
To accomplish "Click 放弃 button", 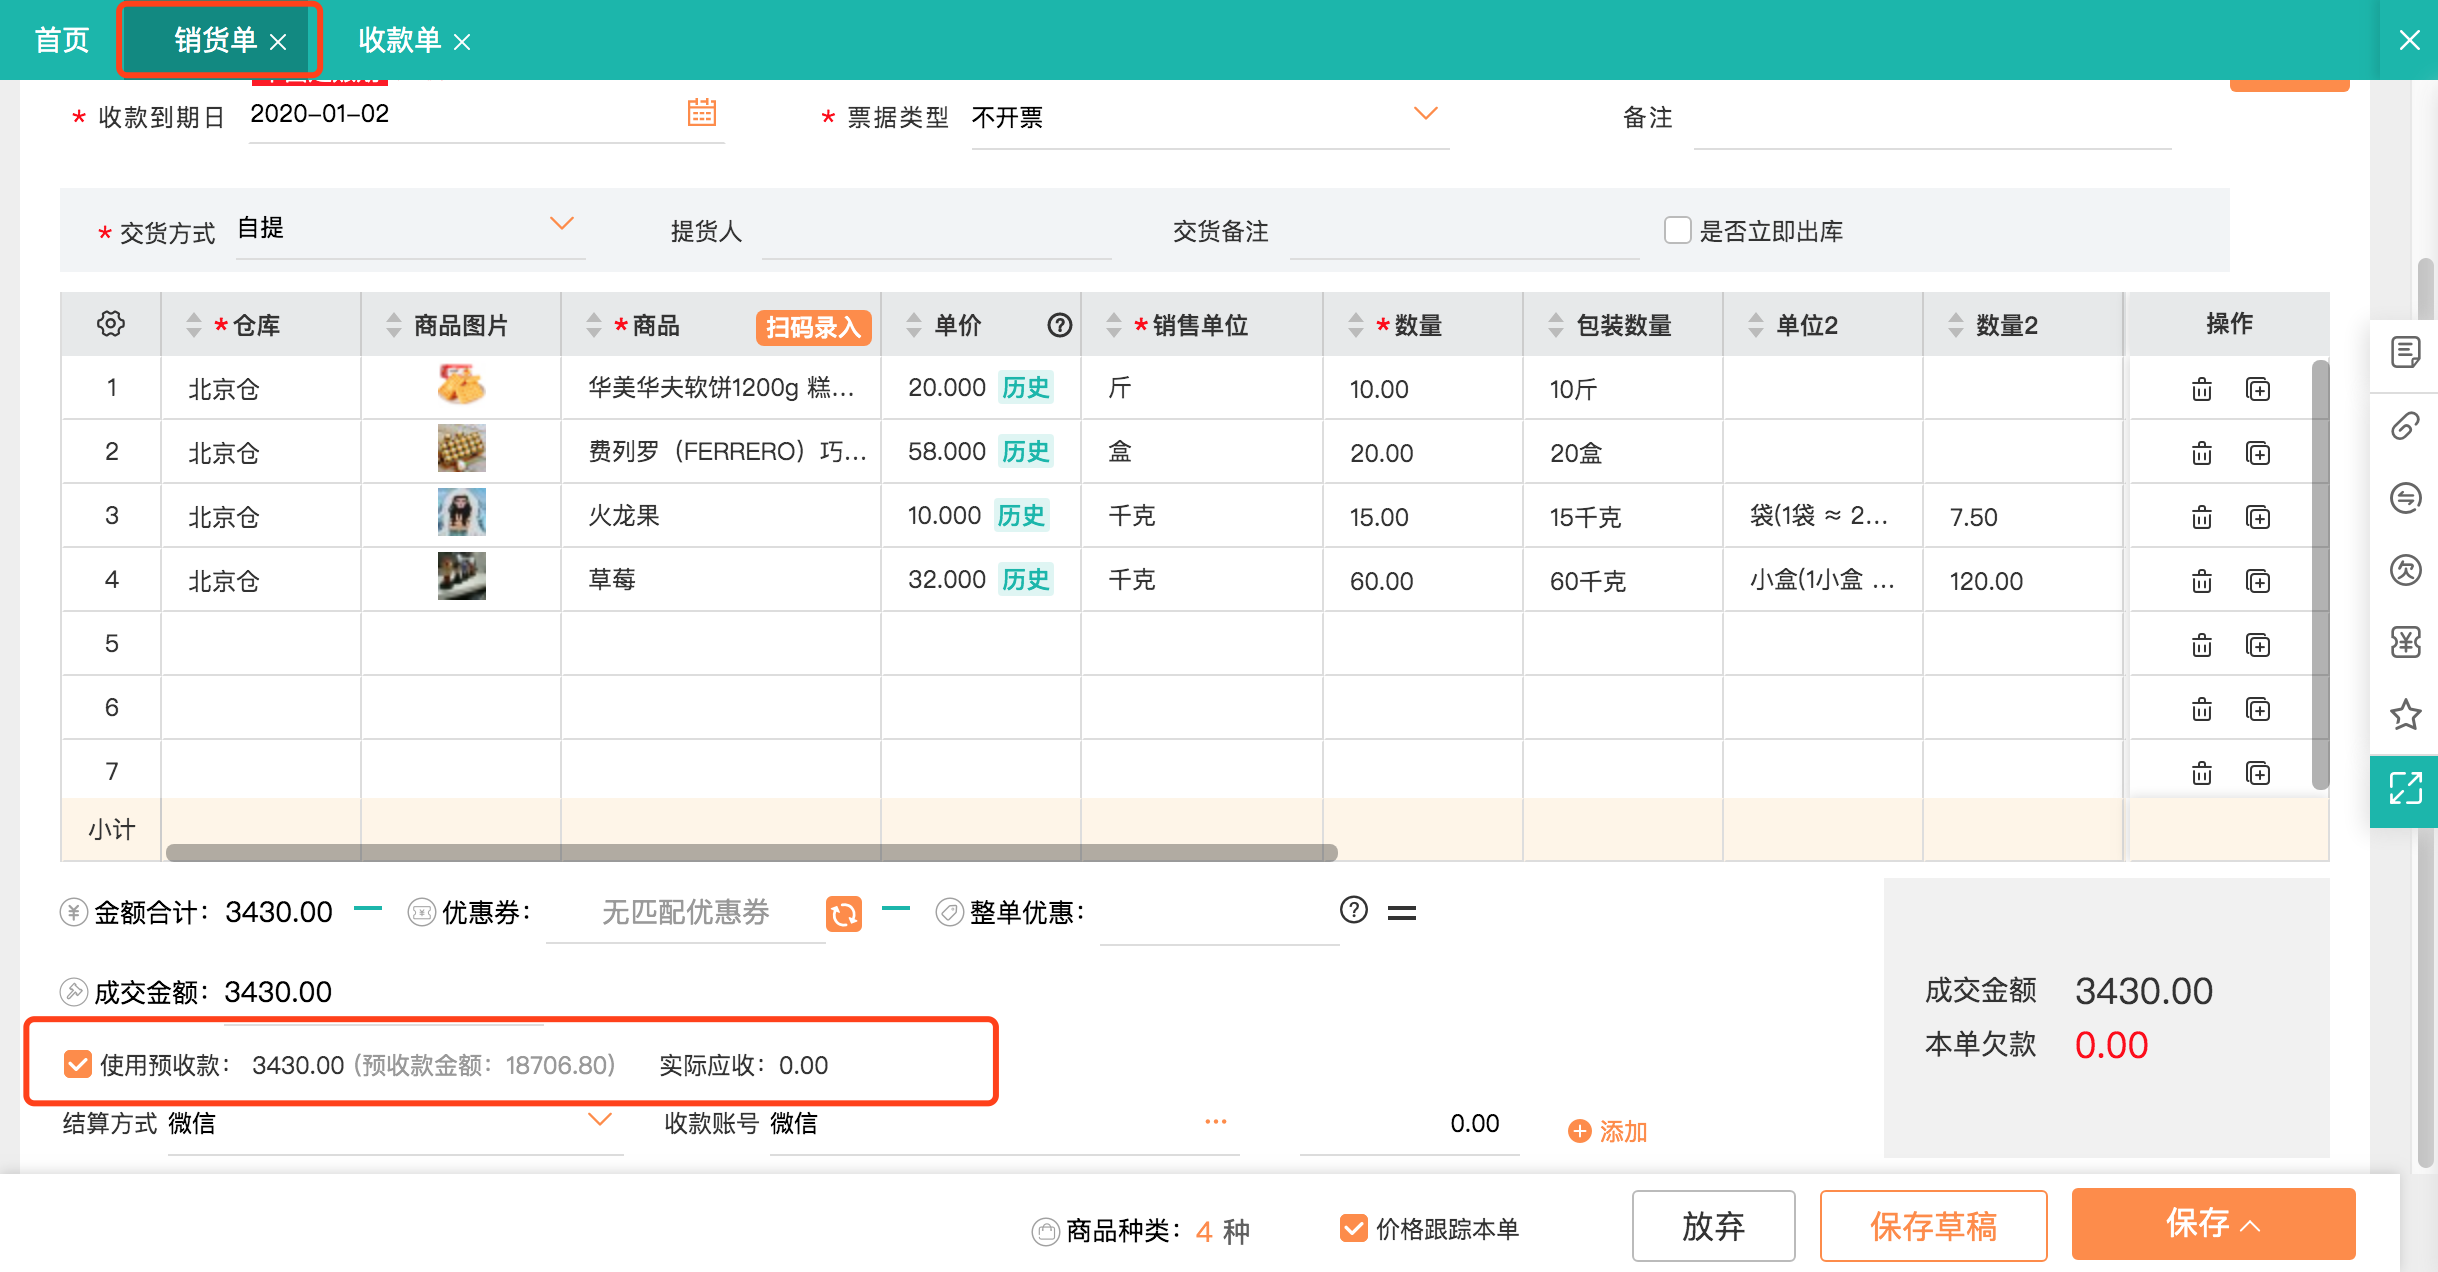I will point(1719,1224).
